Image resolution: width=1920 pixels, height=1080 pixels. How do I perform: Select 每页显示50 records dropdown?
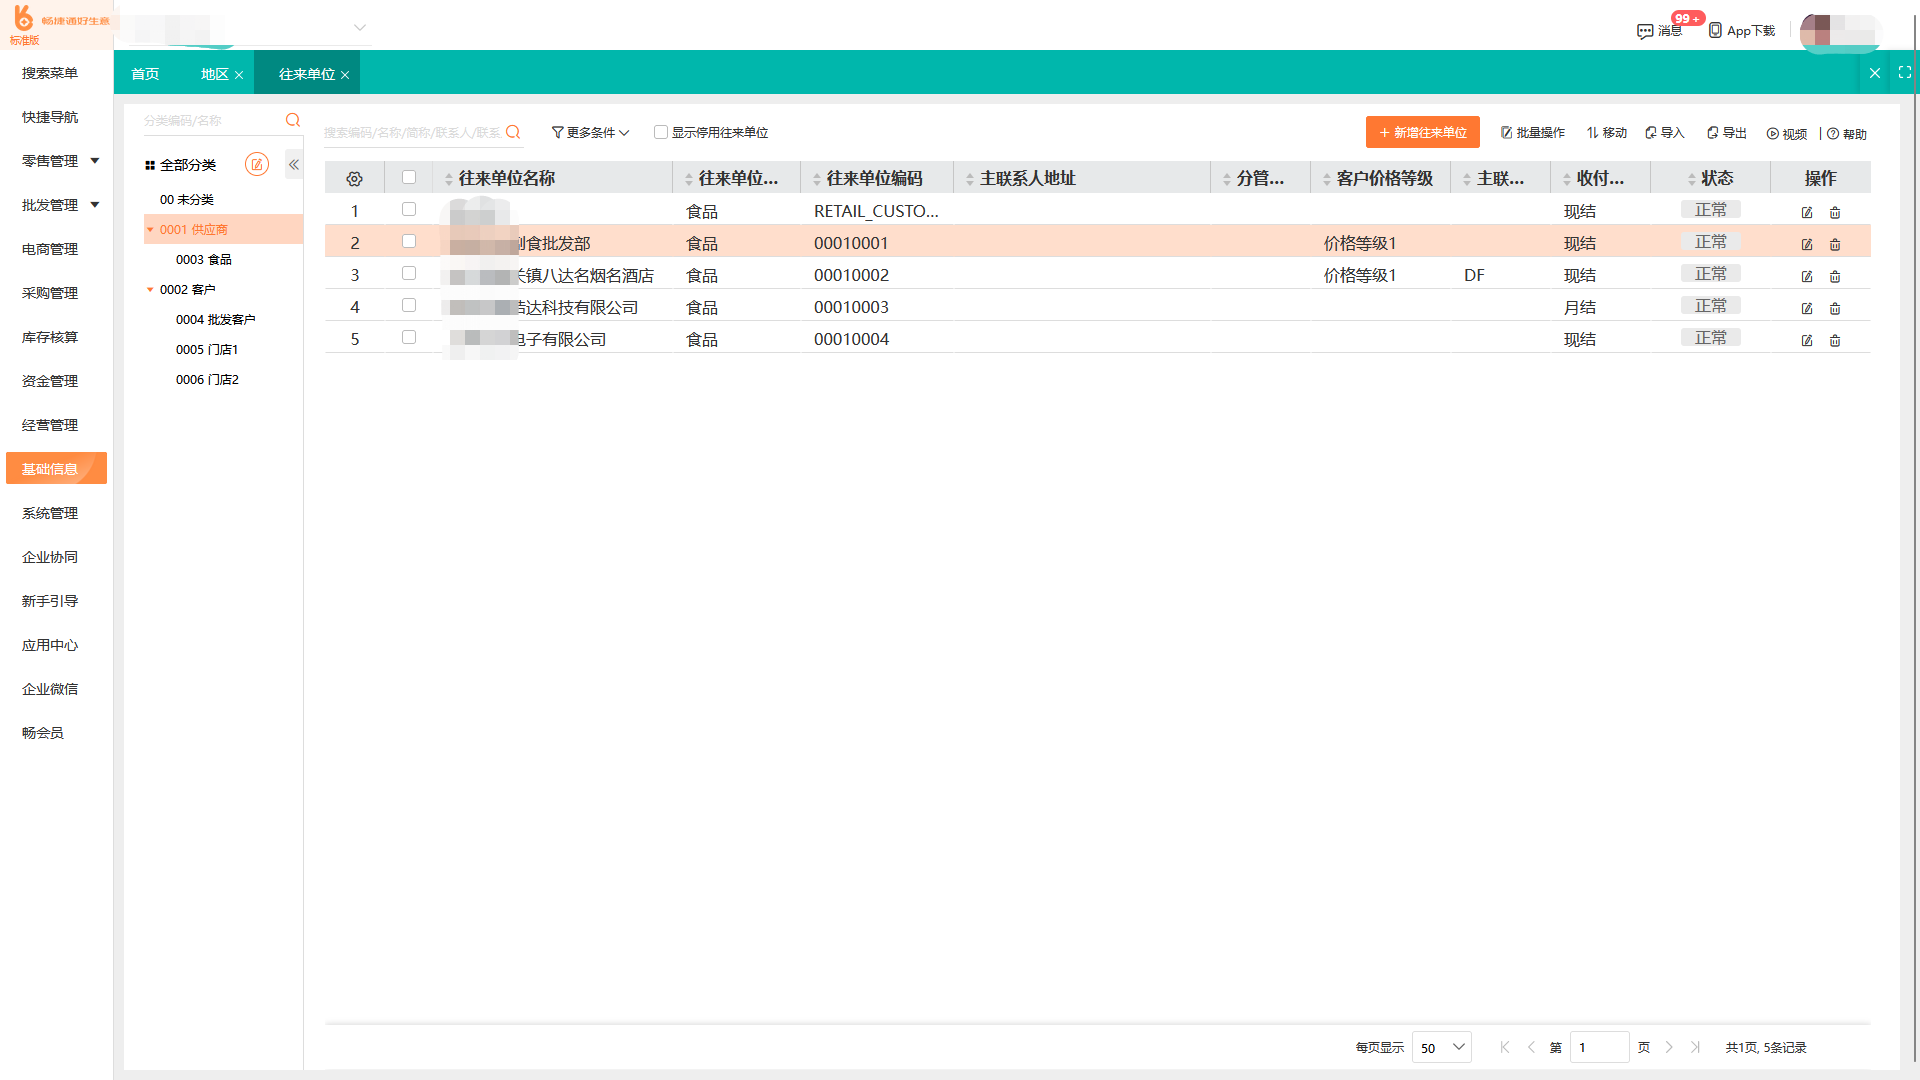pos(1439,1048)
